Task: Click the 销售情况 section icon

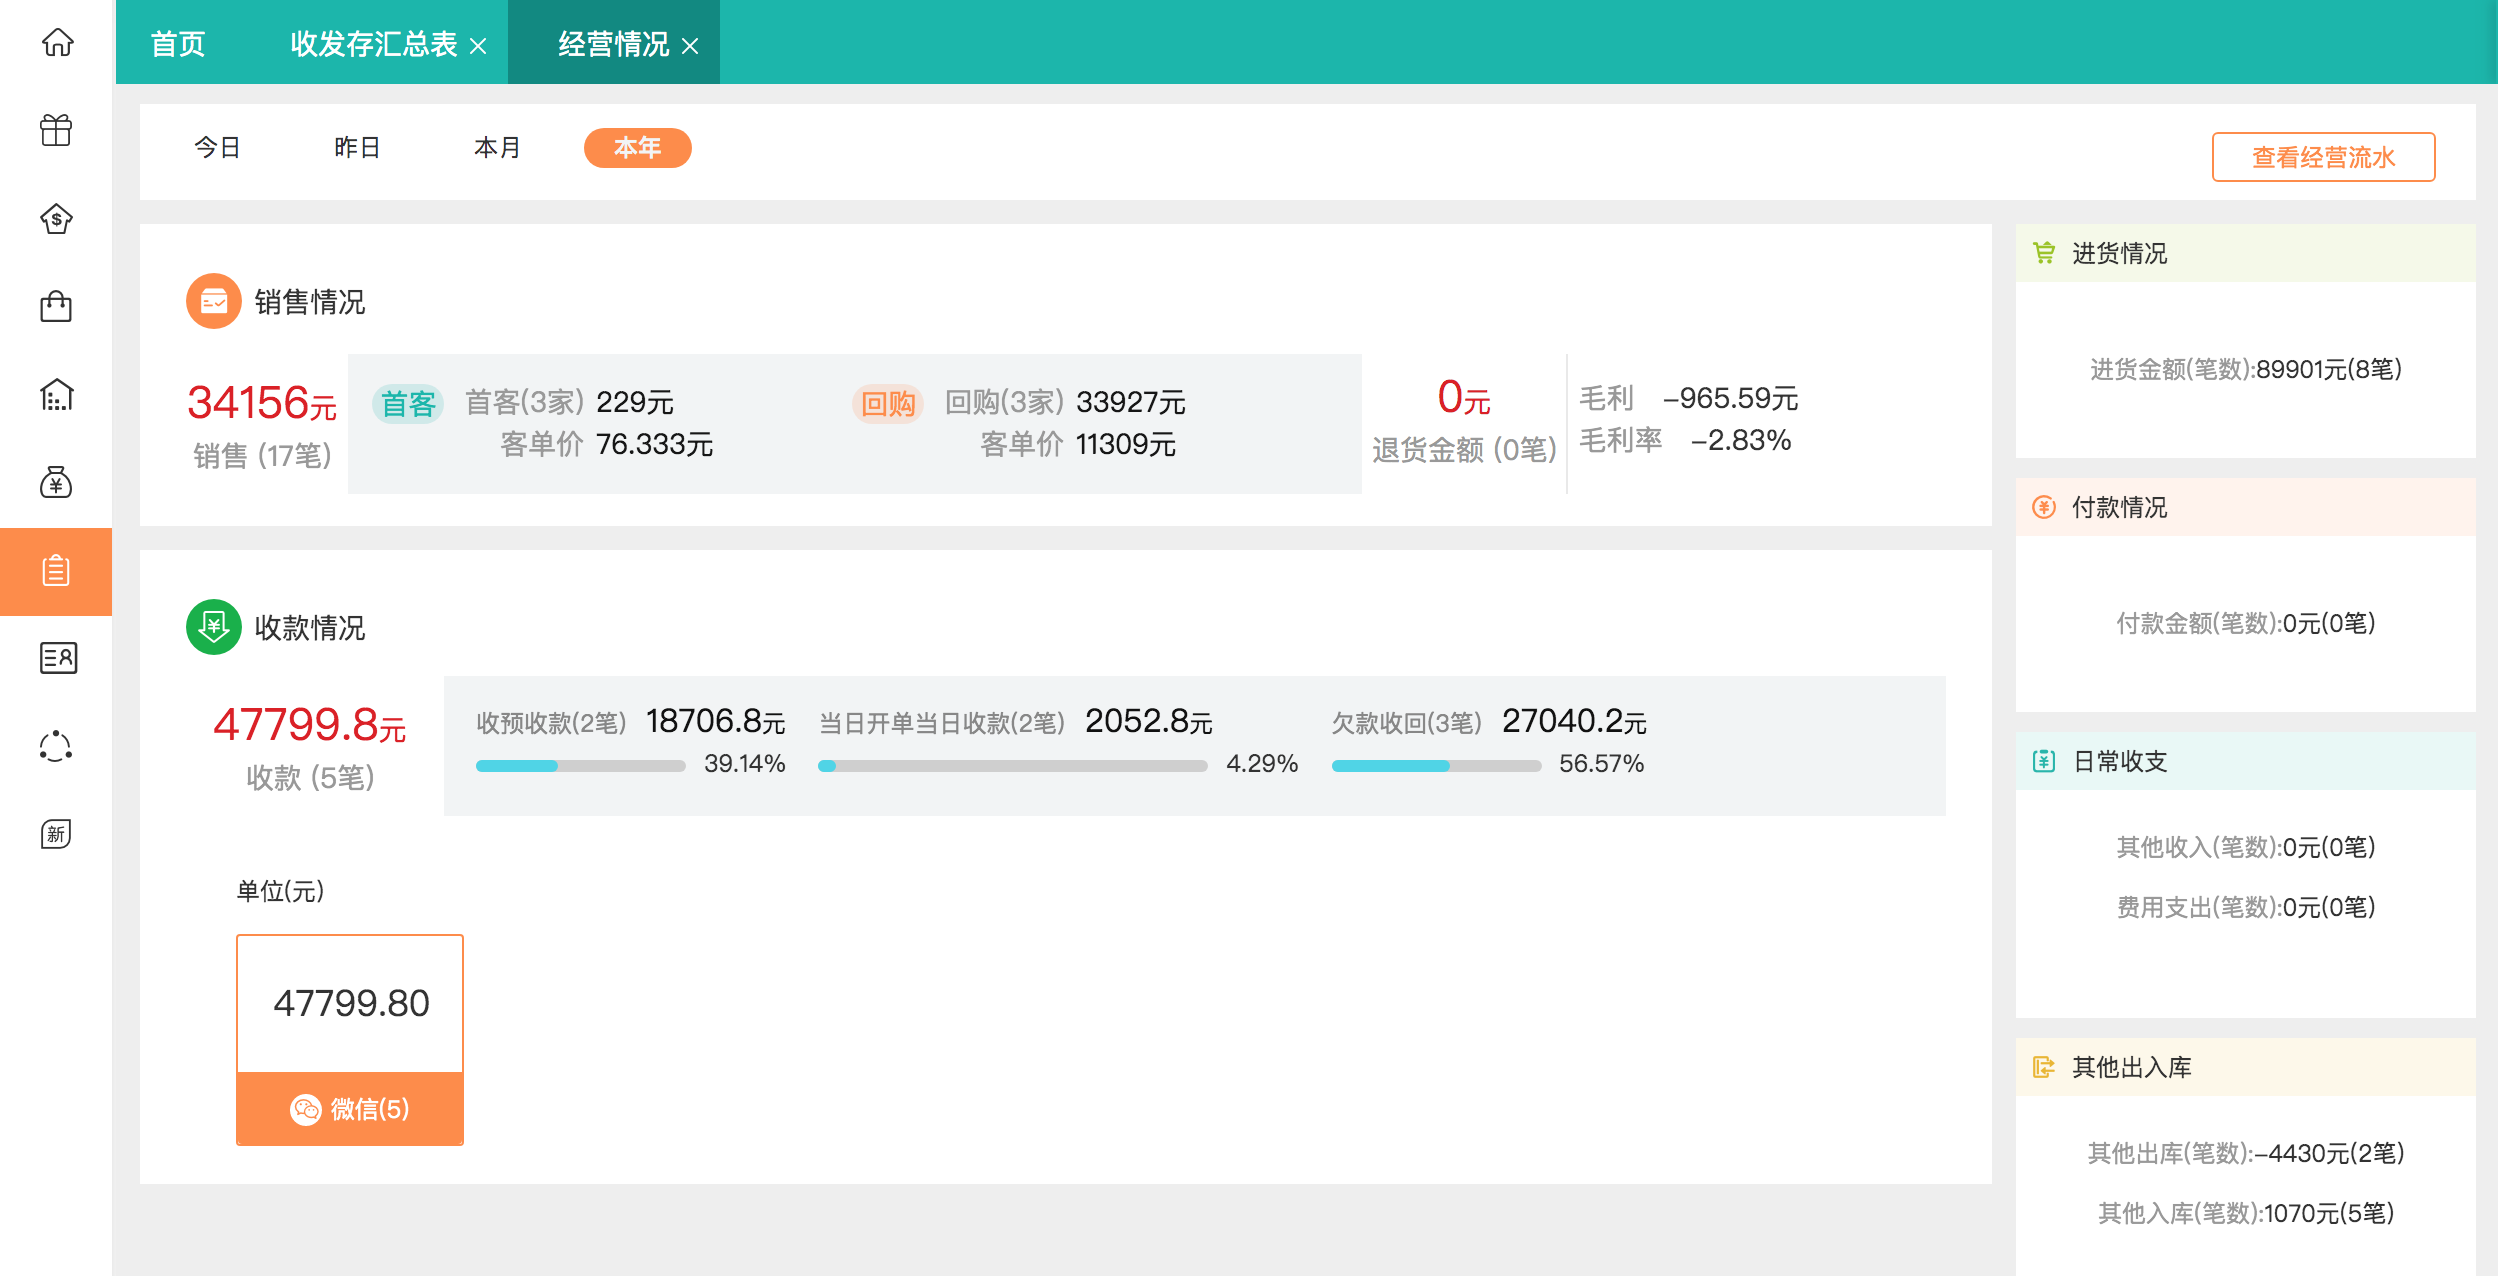Action: point(212,299)
